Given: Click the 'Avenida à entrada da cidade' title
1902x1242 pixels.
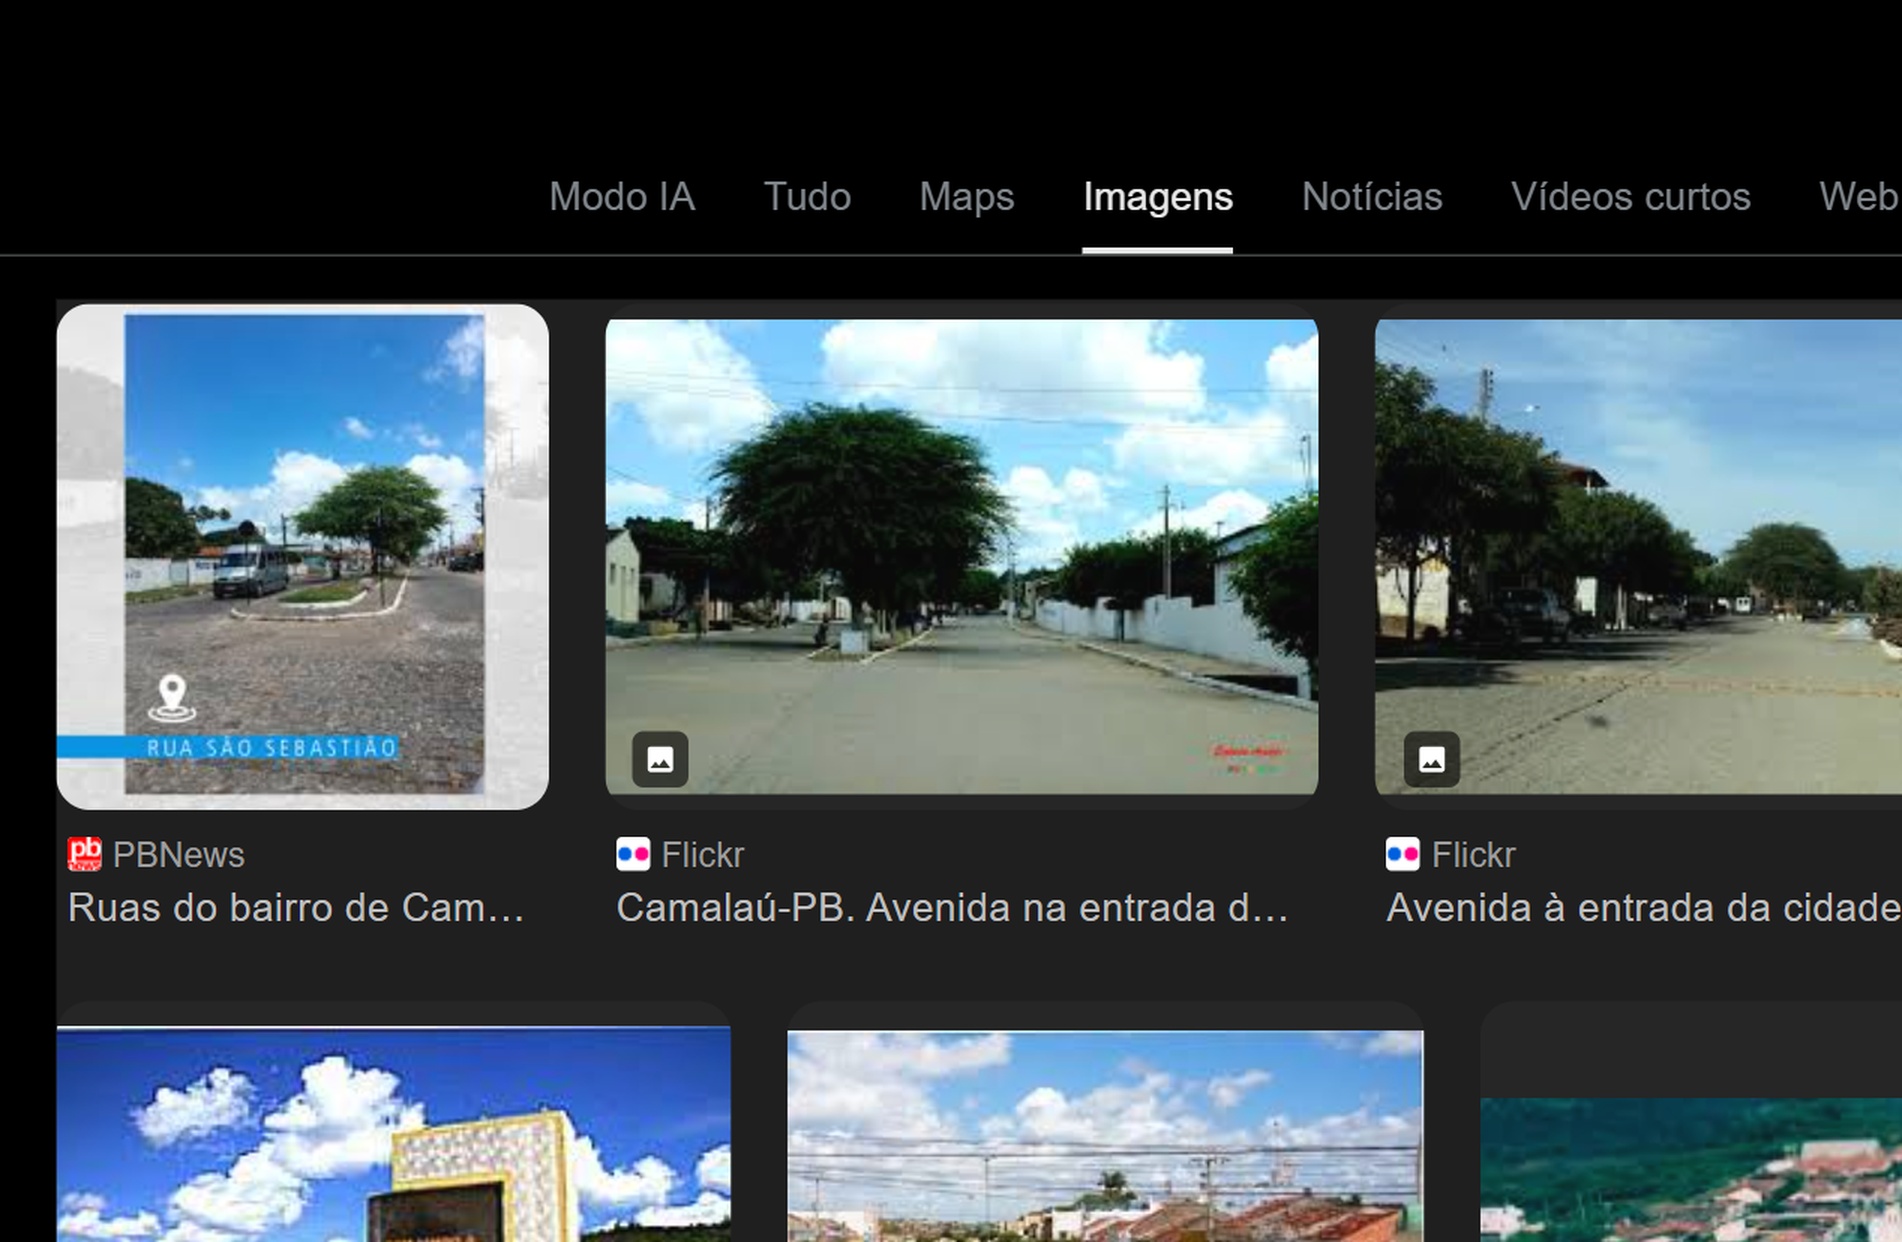Looking at the screenshot, I should point(1642,908).
